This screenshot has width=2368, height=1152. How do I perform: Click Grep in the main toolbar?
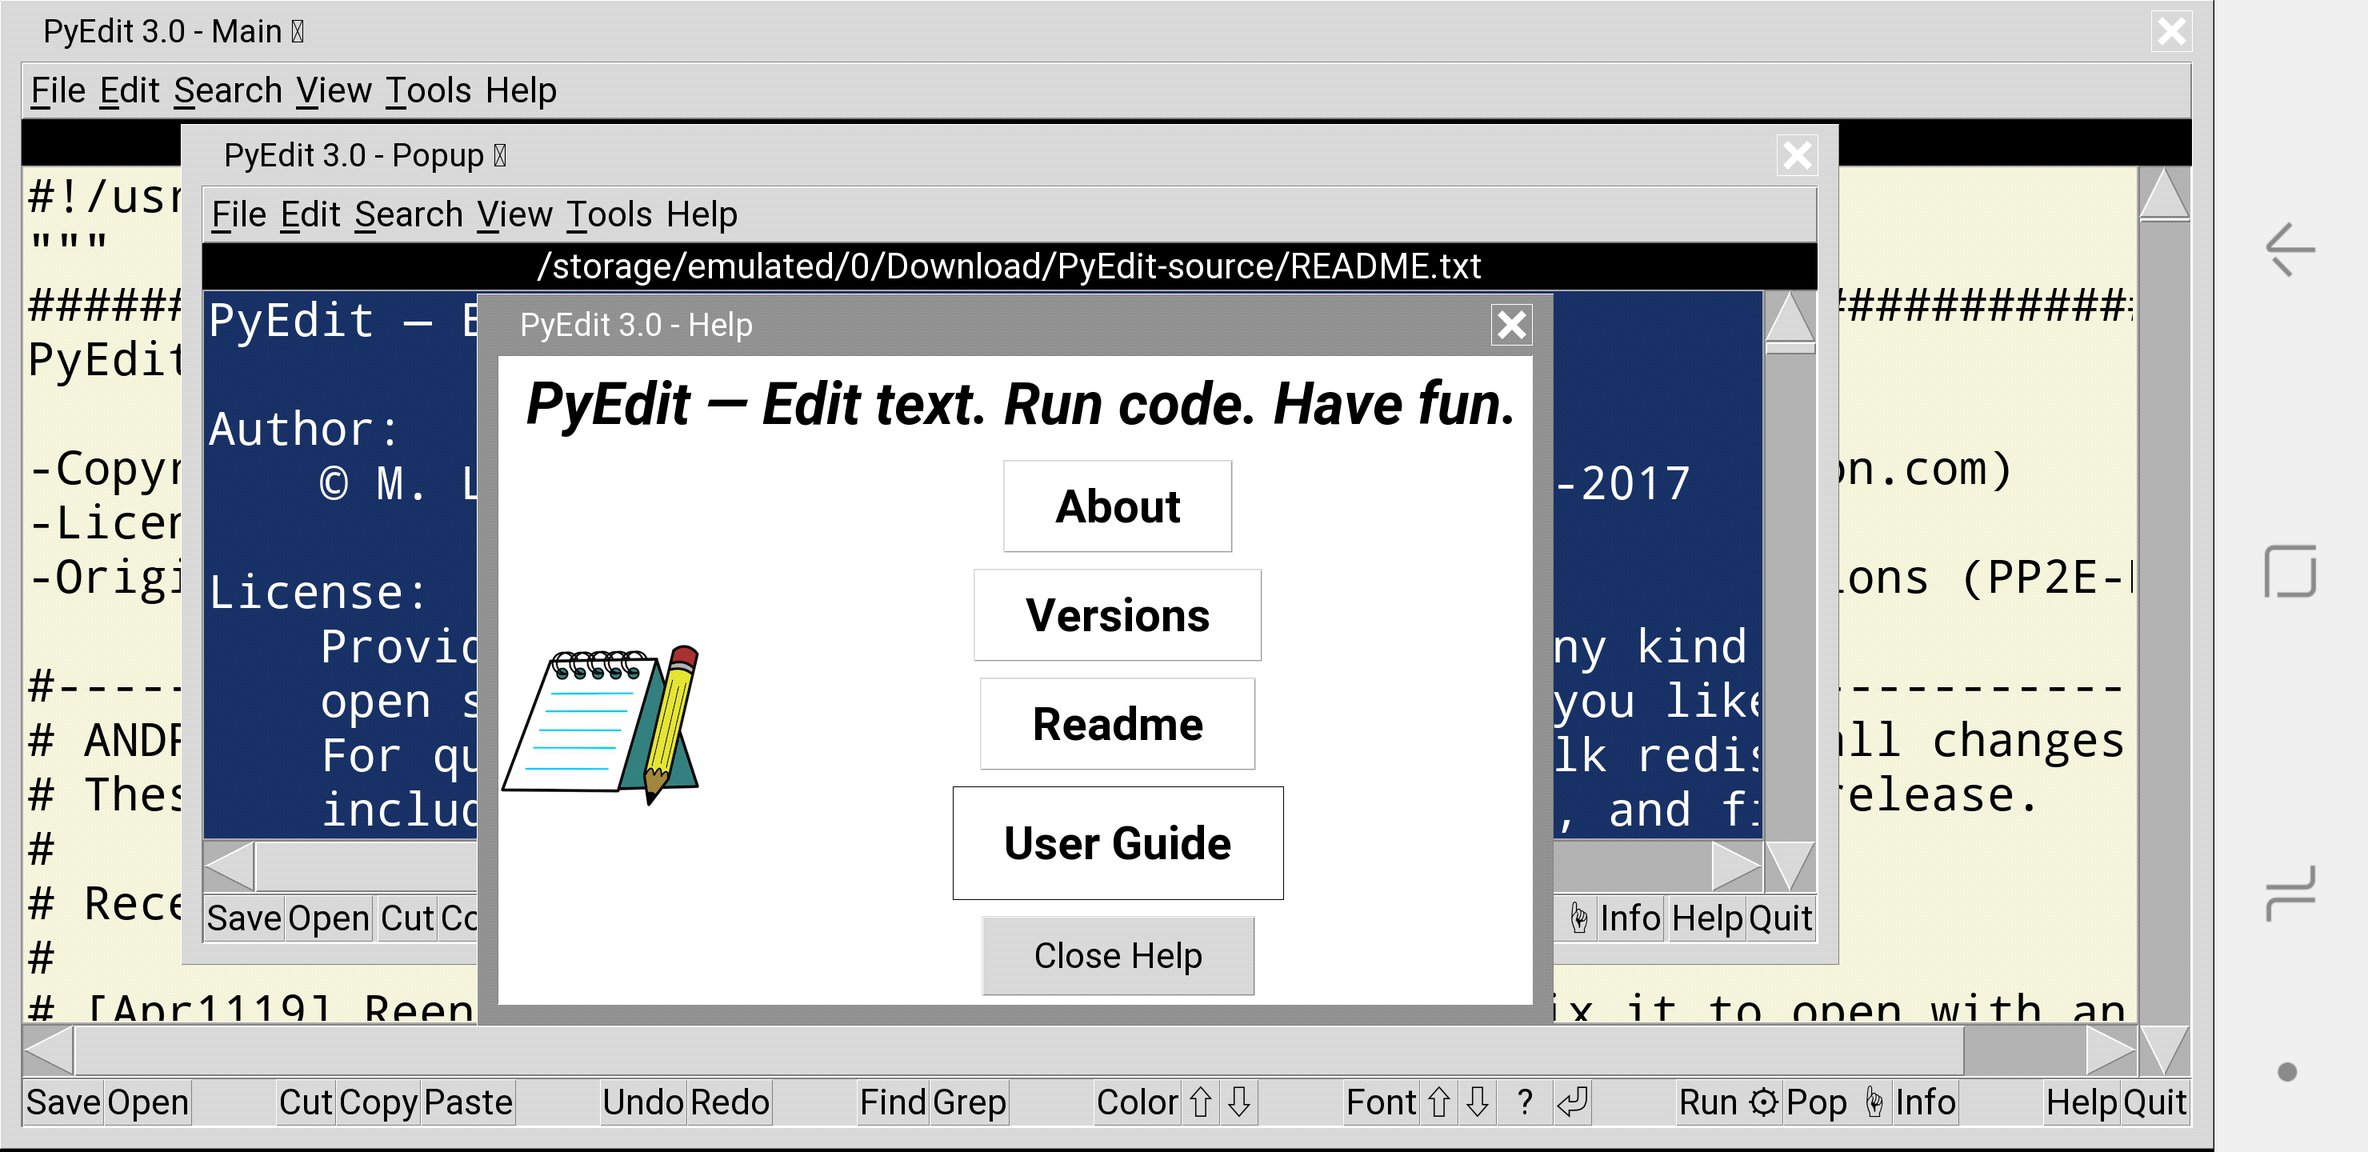969,1102
